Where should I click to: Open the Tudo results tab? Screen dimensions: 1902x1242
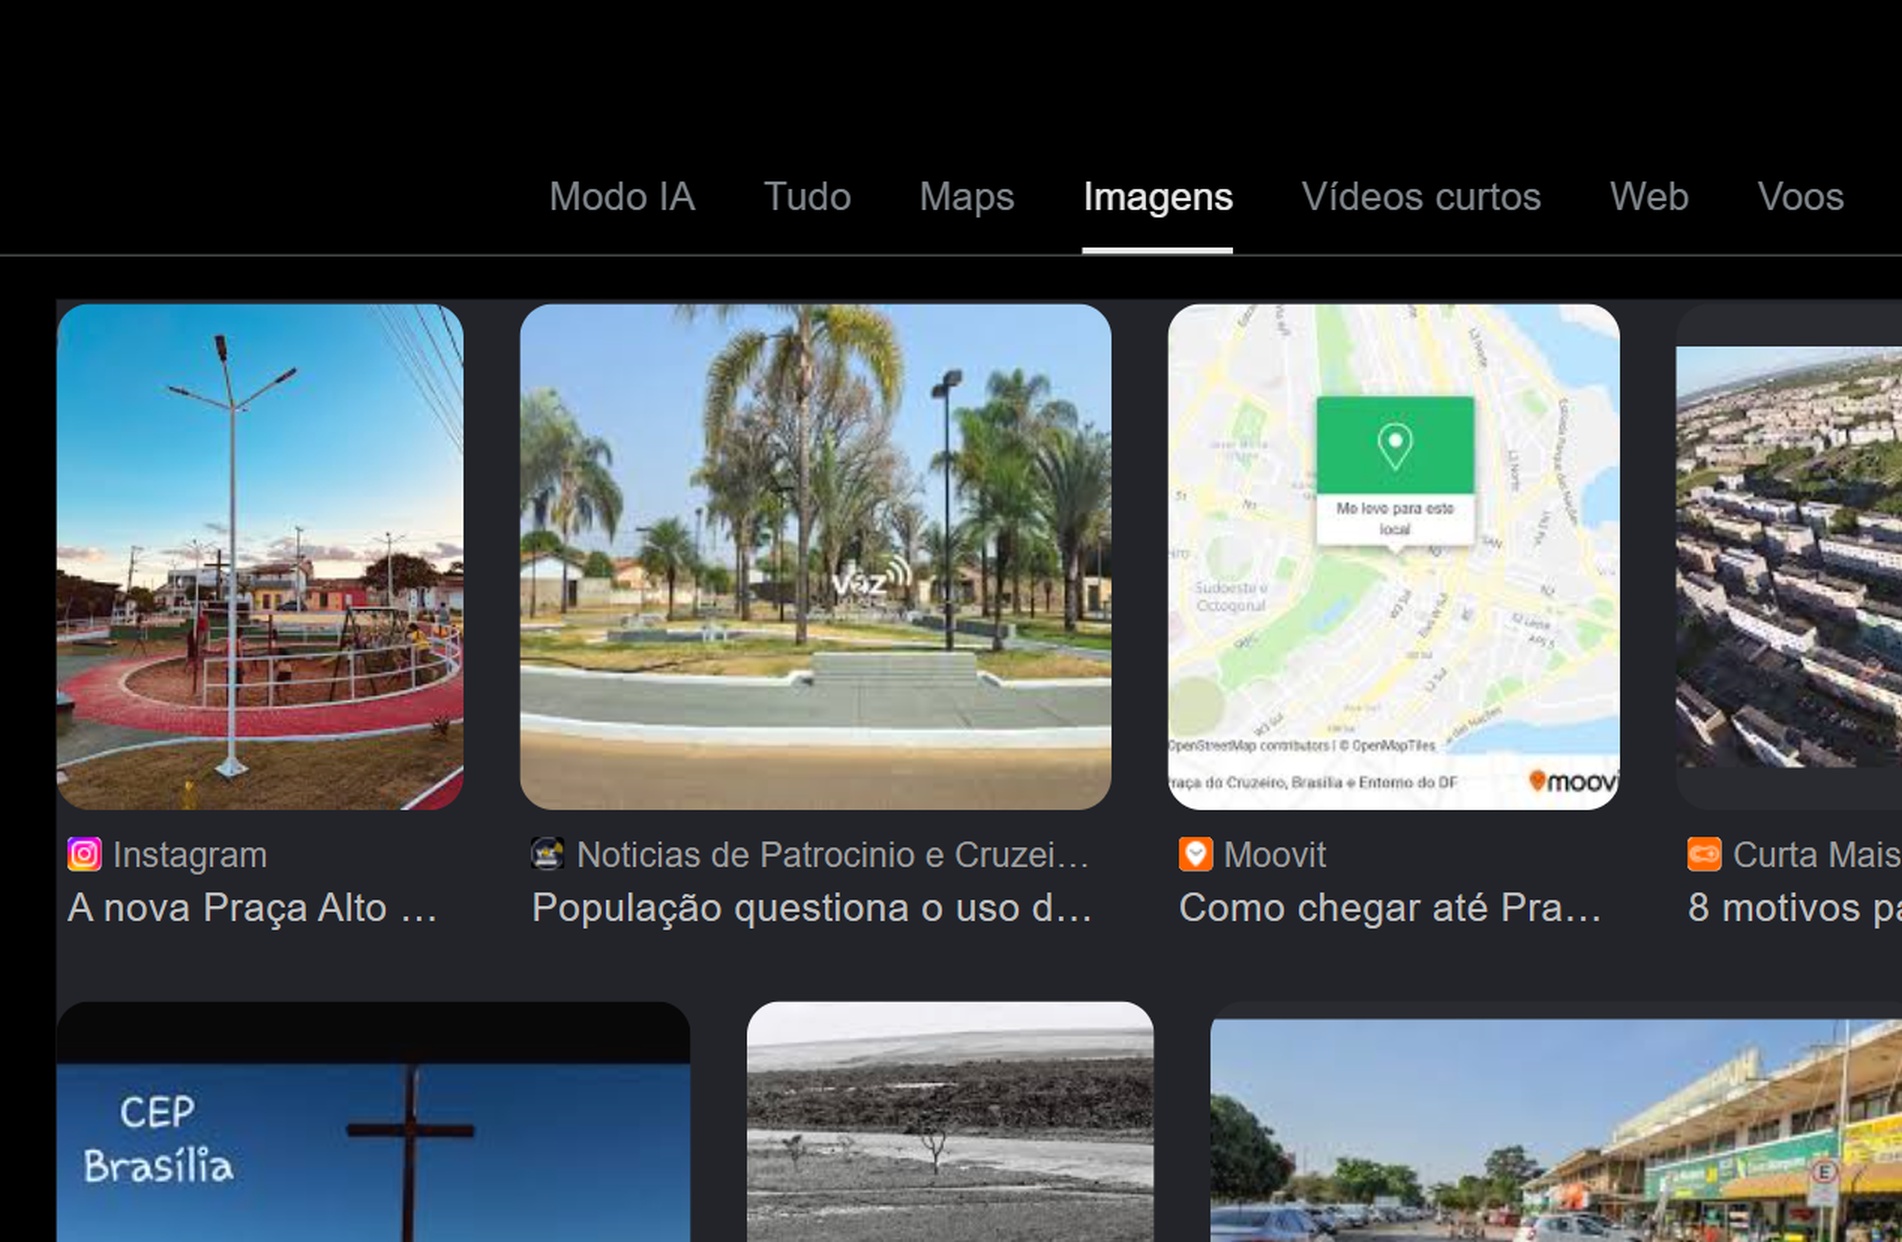[x=807, y=197]
